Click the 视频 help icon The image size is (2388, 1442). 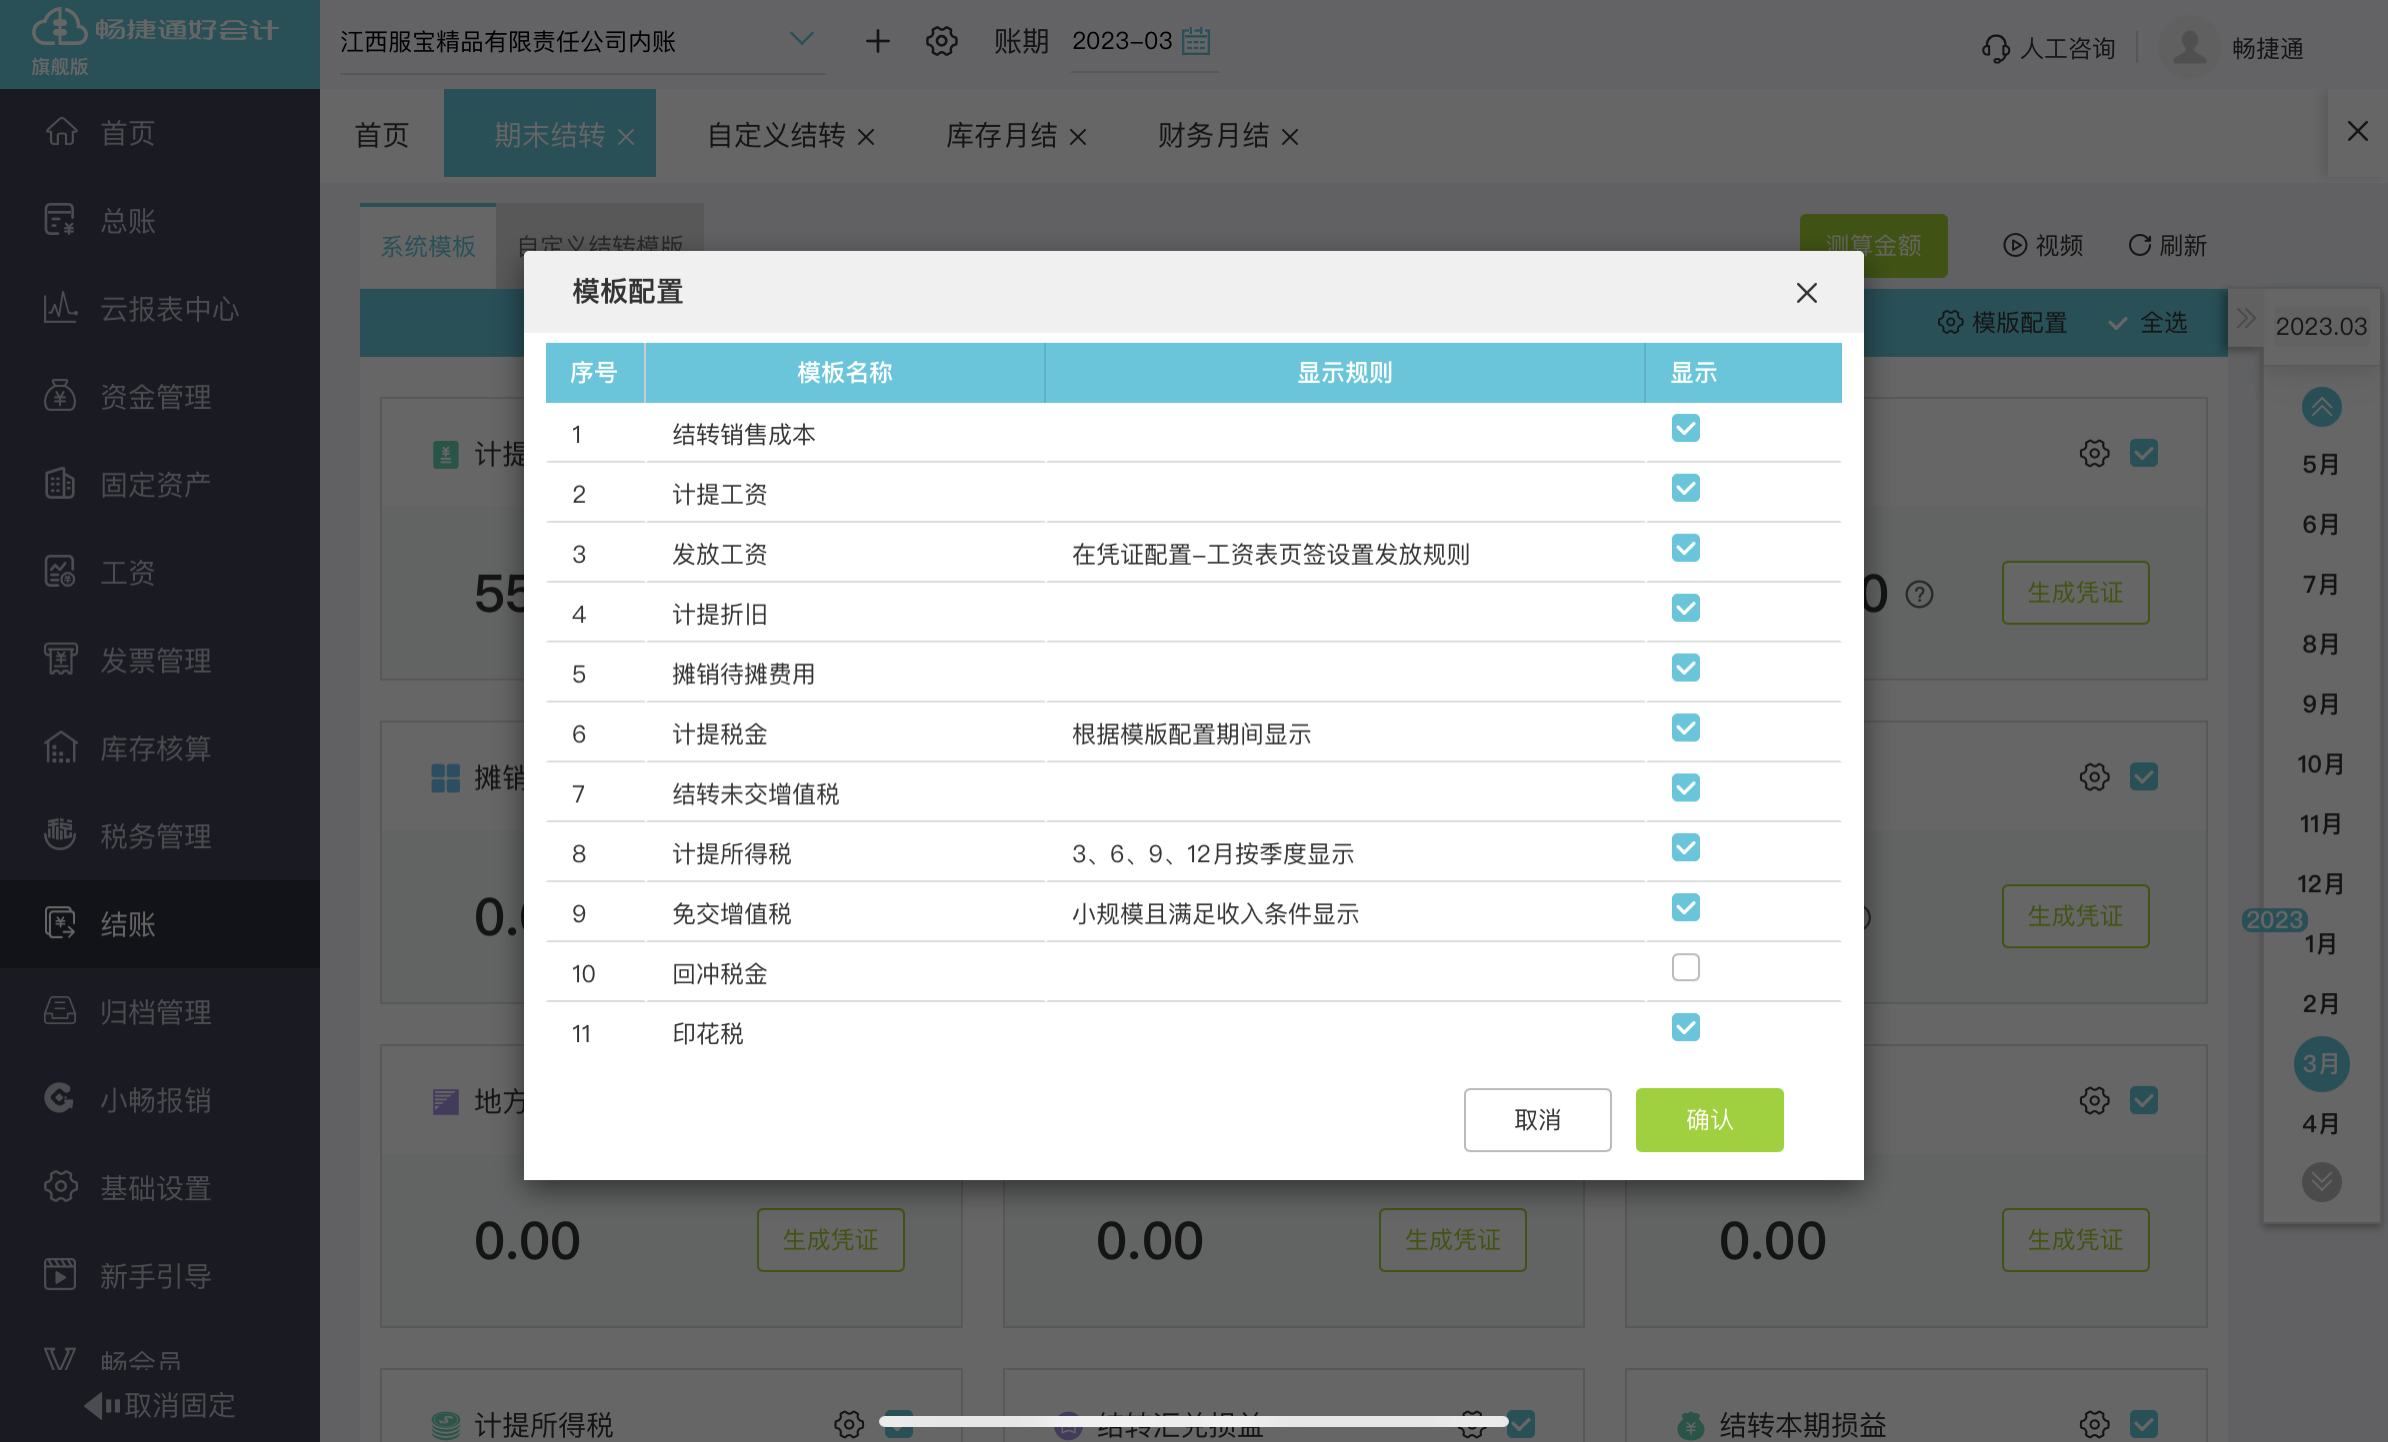[2040, 244]
